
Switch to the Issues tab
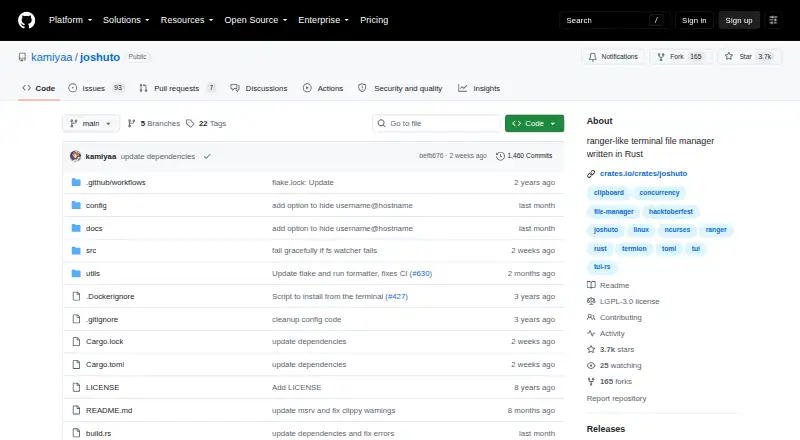96,88
